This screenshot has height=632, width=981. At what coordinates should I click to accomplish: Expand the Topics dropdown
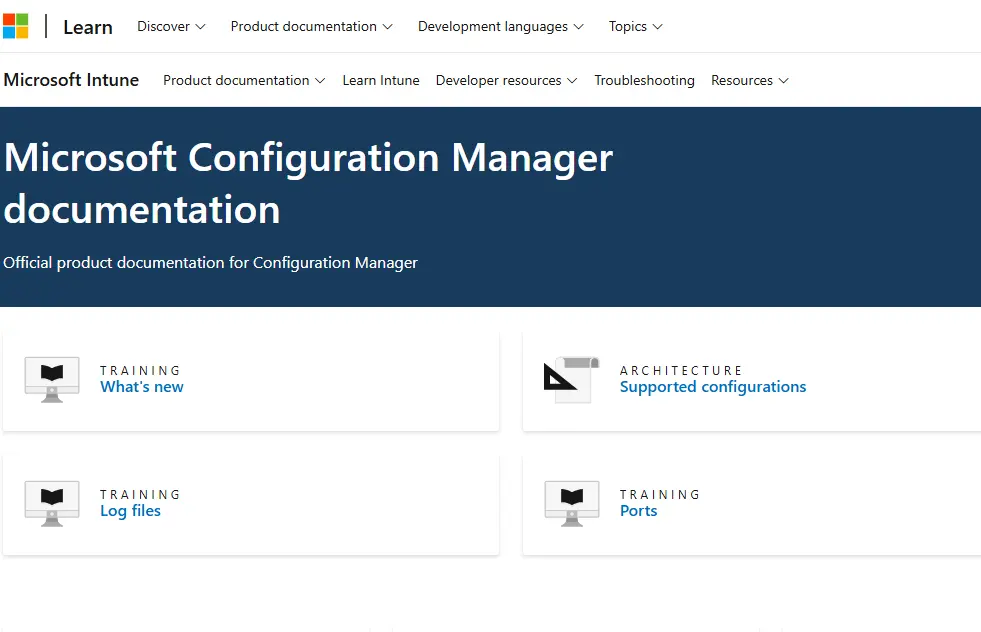[635, 26]
